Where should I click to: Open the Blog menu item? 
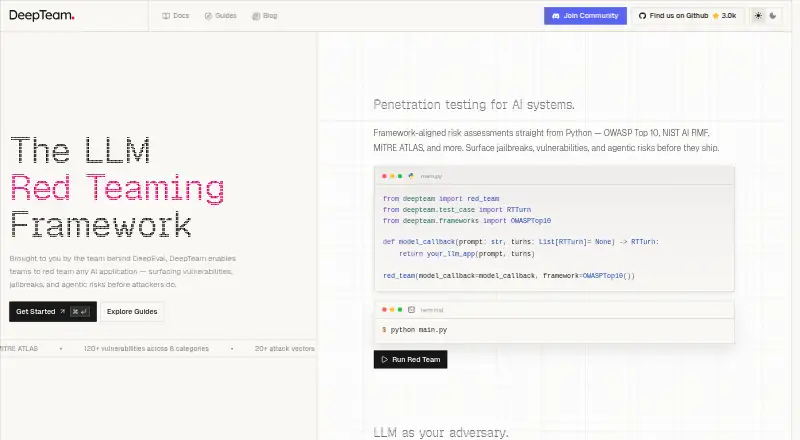pos(265,16)
